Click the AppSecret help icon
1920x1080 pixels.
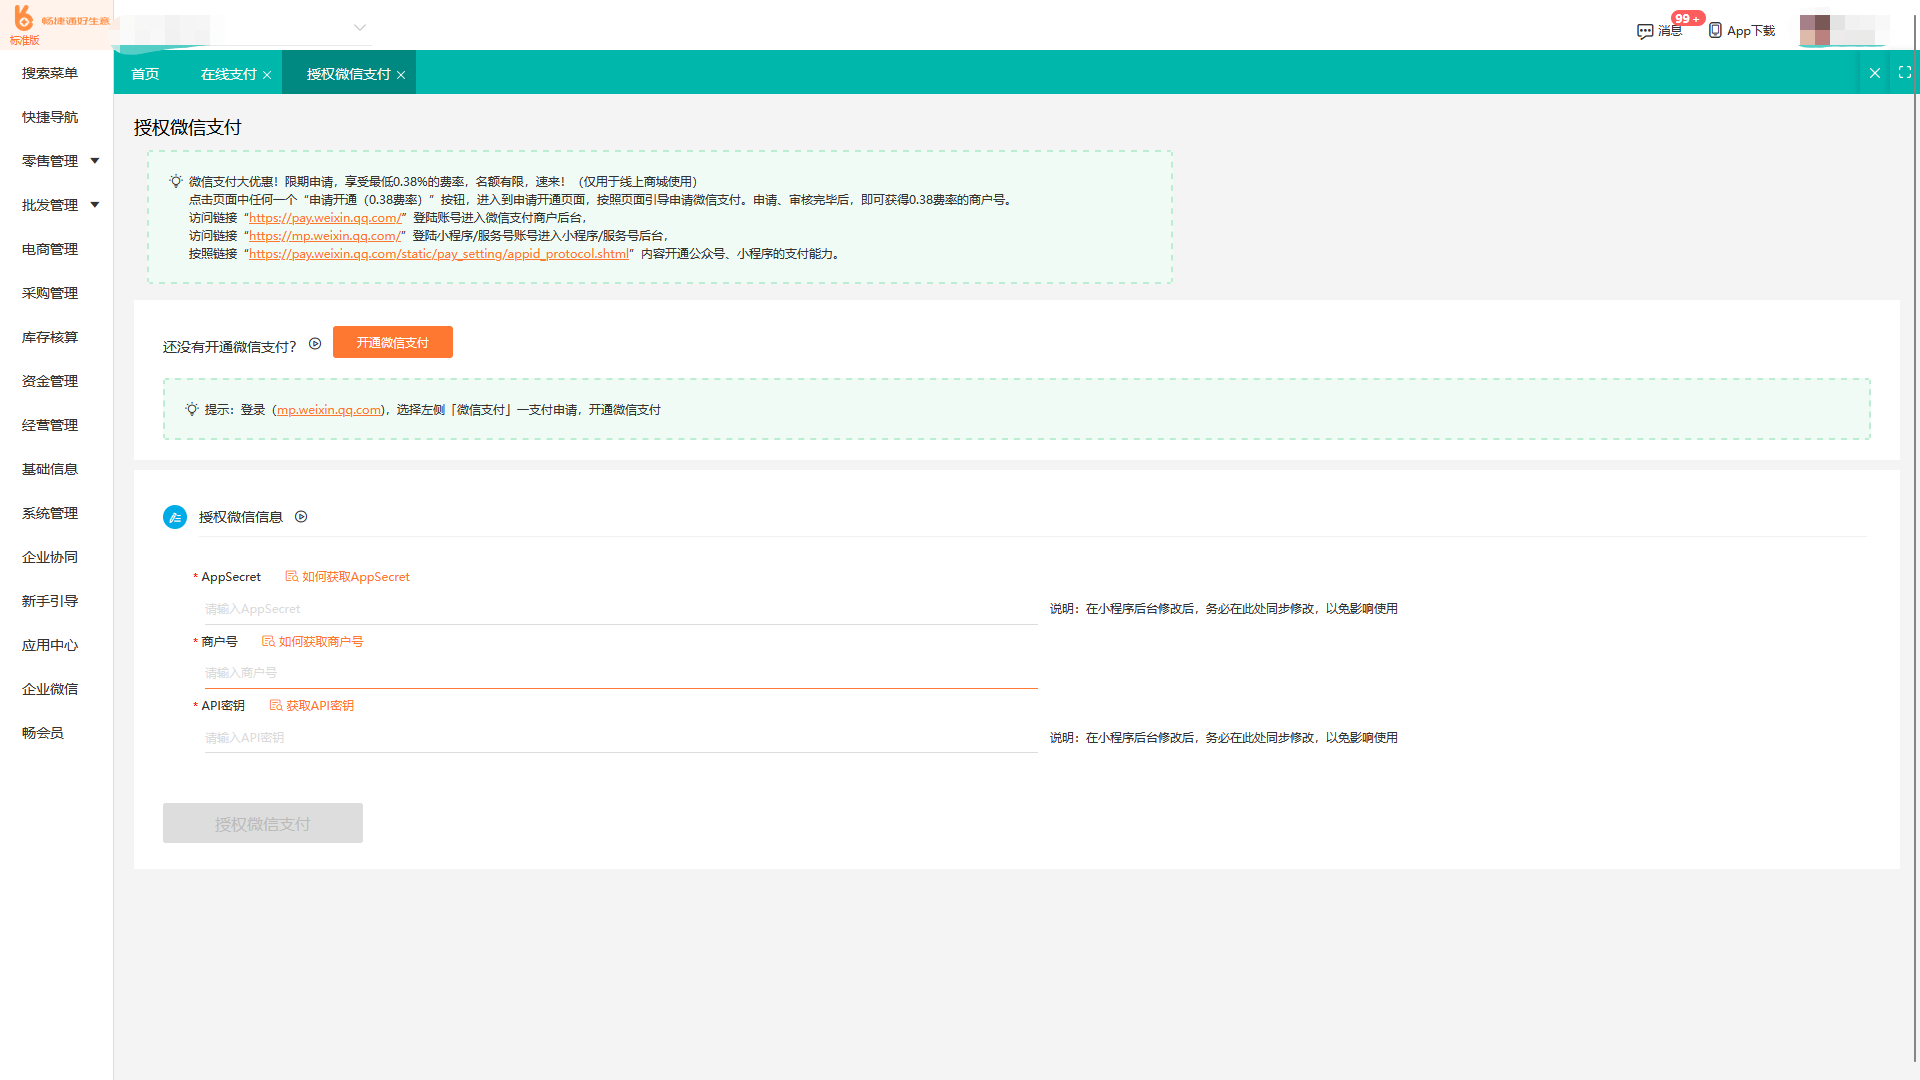pyautogui.click(x=291, y=576)
